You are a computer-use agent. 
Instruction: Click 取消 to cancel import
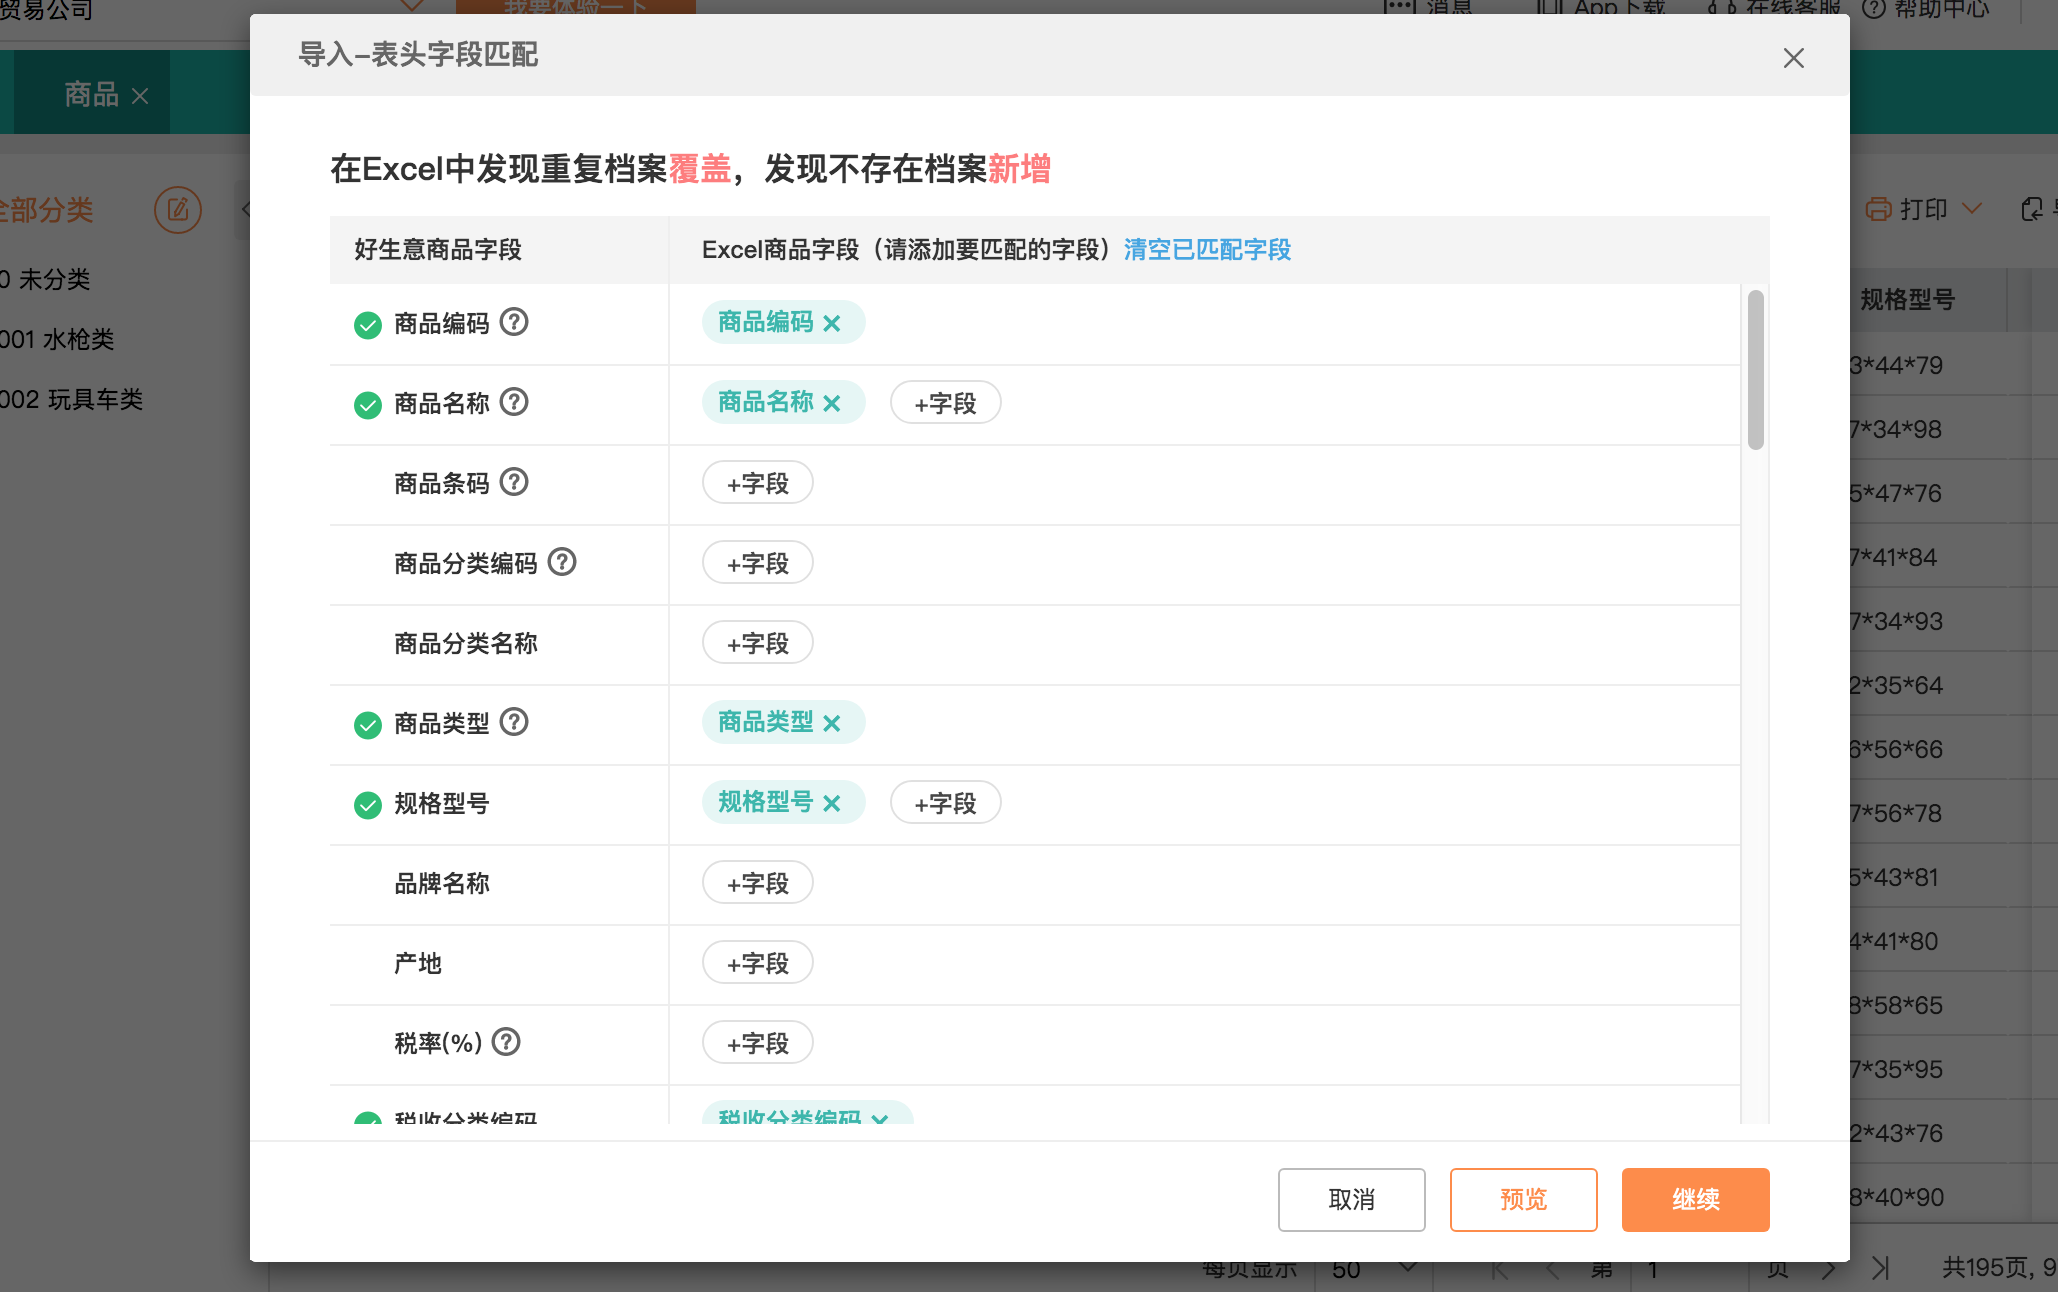click(1350, 1198)
